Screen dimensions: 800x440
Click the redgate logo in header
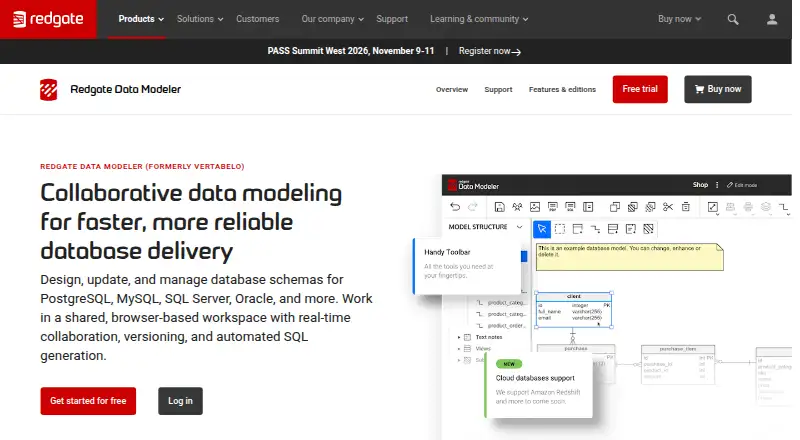click(x=48, y=19)
